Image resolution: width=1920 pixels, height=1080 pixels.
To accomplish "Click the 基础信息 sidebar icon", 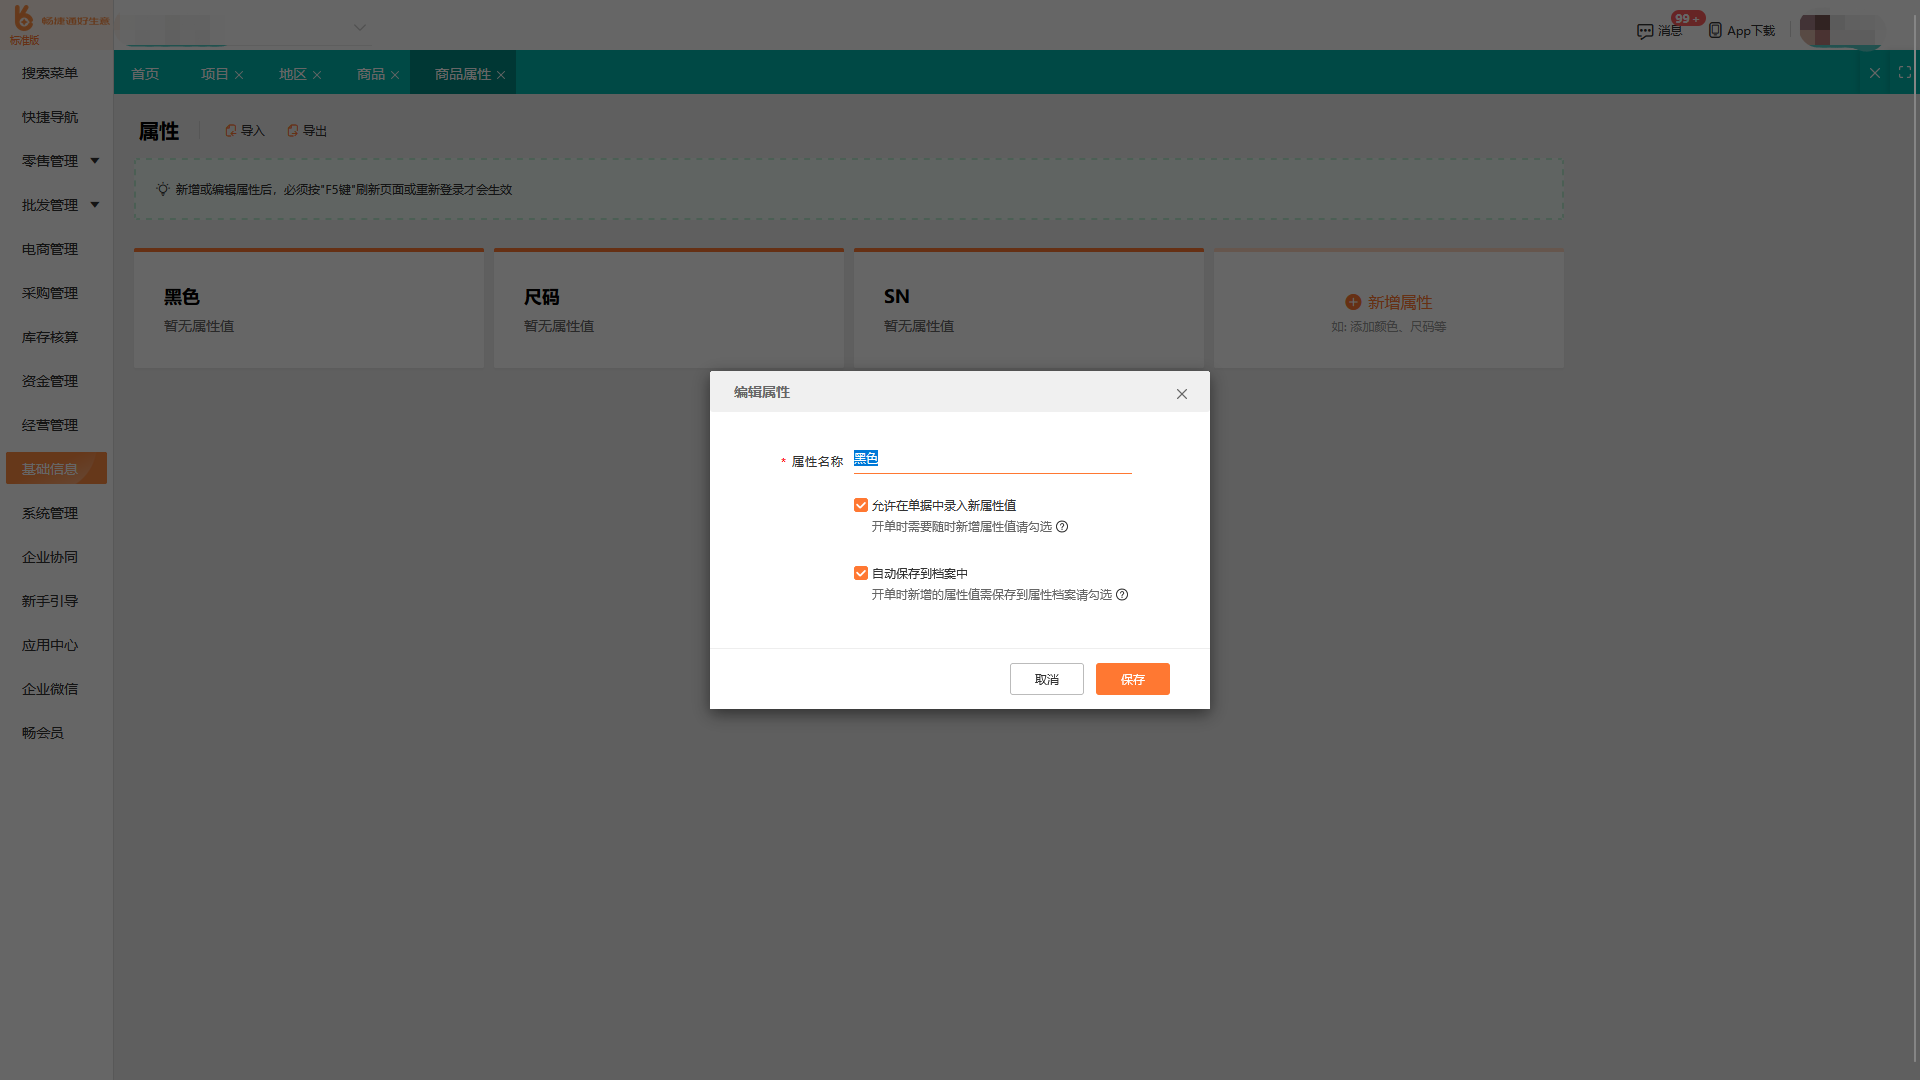I will [54, 468].
